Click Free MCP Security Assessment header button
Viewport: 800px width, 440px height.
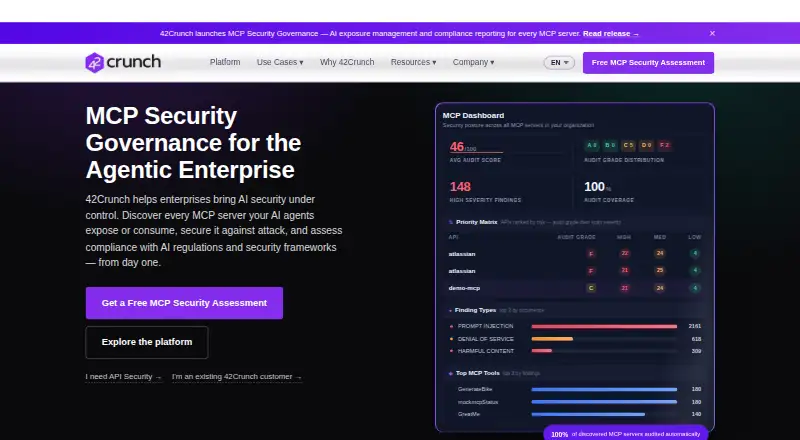pos(648,63)
